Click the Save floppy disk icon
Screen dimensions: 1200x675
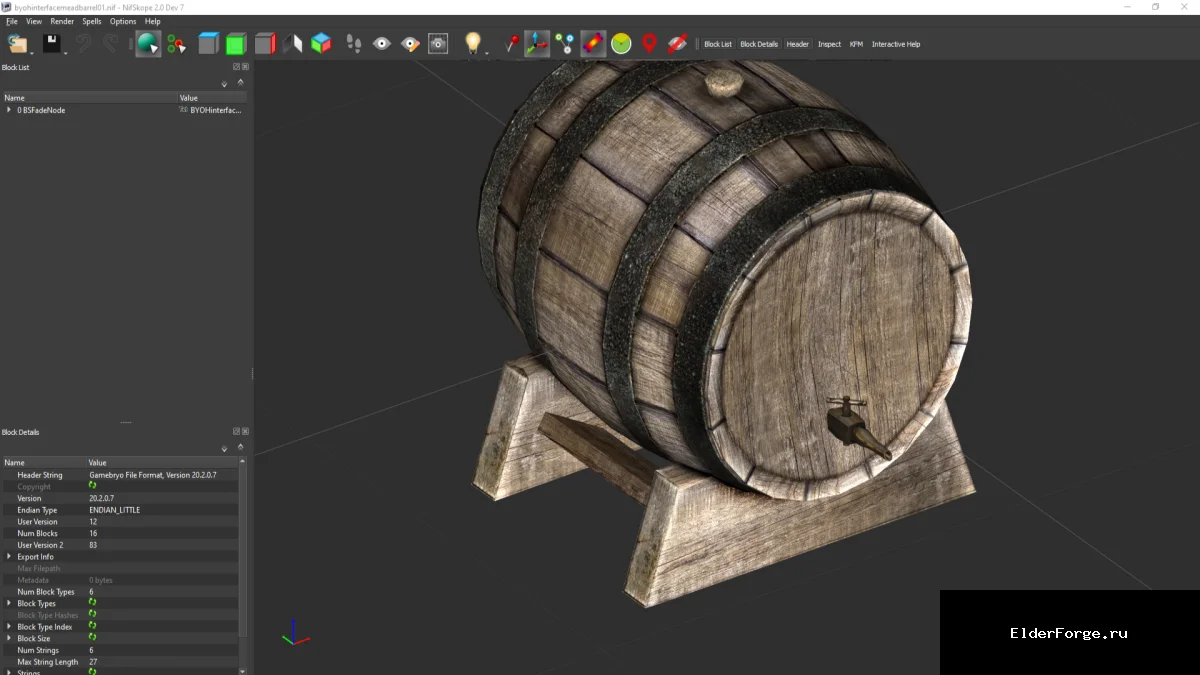pyautogui.click(x=50, y=44)
